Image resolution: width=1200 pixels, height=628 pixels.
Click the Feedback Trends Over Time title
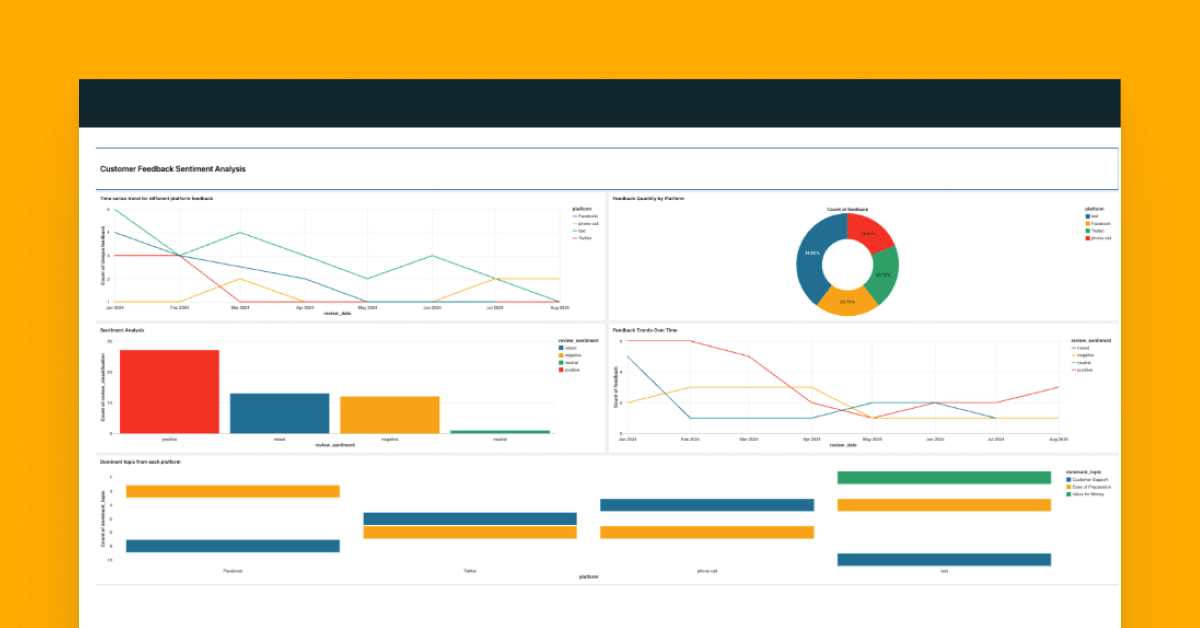[643, 329]
